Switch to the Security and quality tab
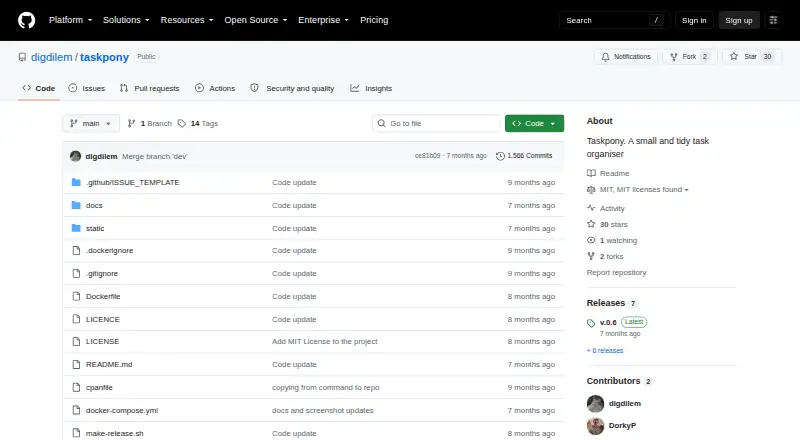 pos(292,88)
